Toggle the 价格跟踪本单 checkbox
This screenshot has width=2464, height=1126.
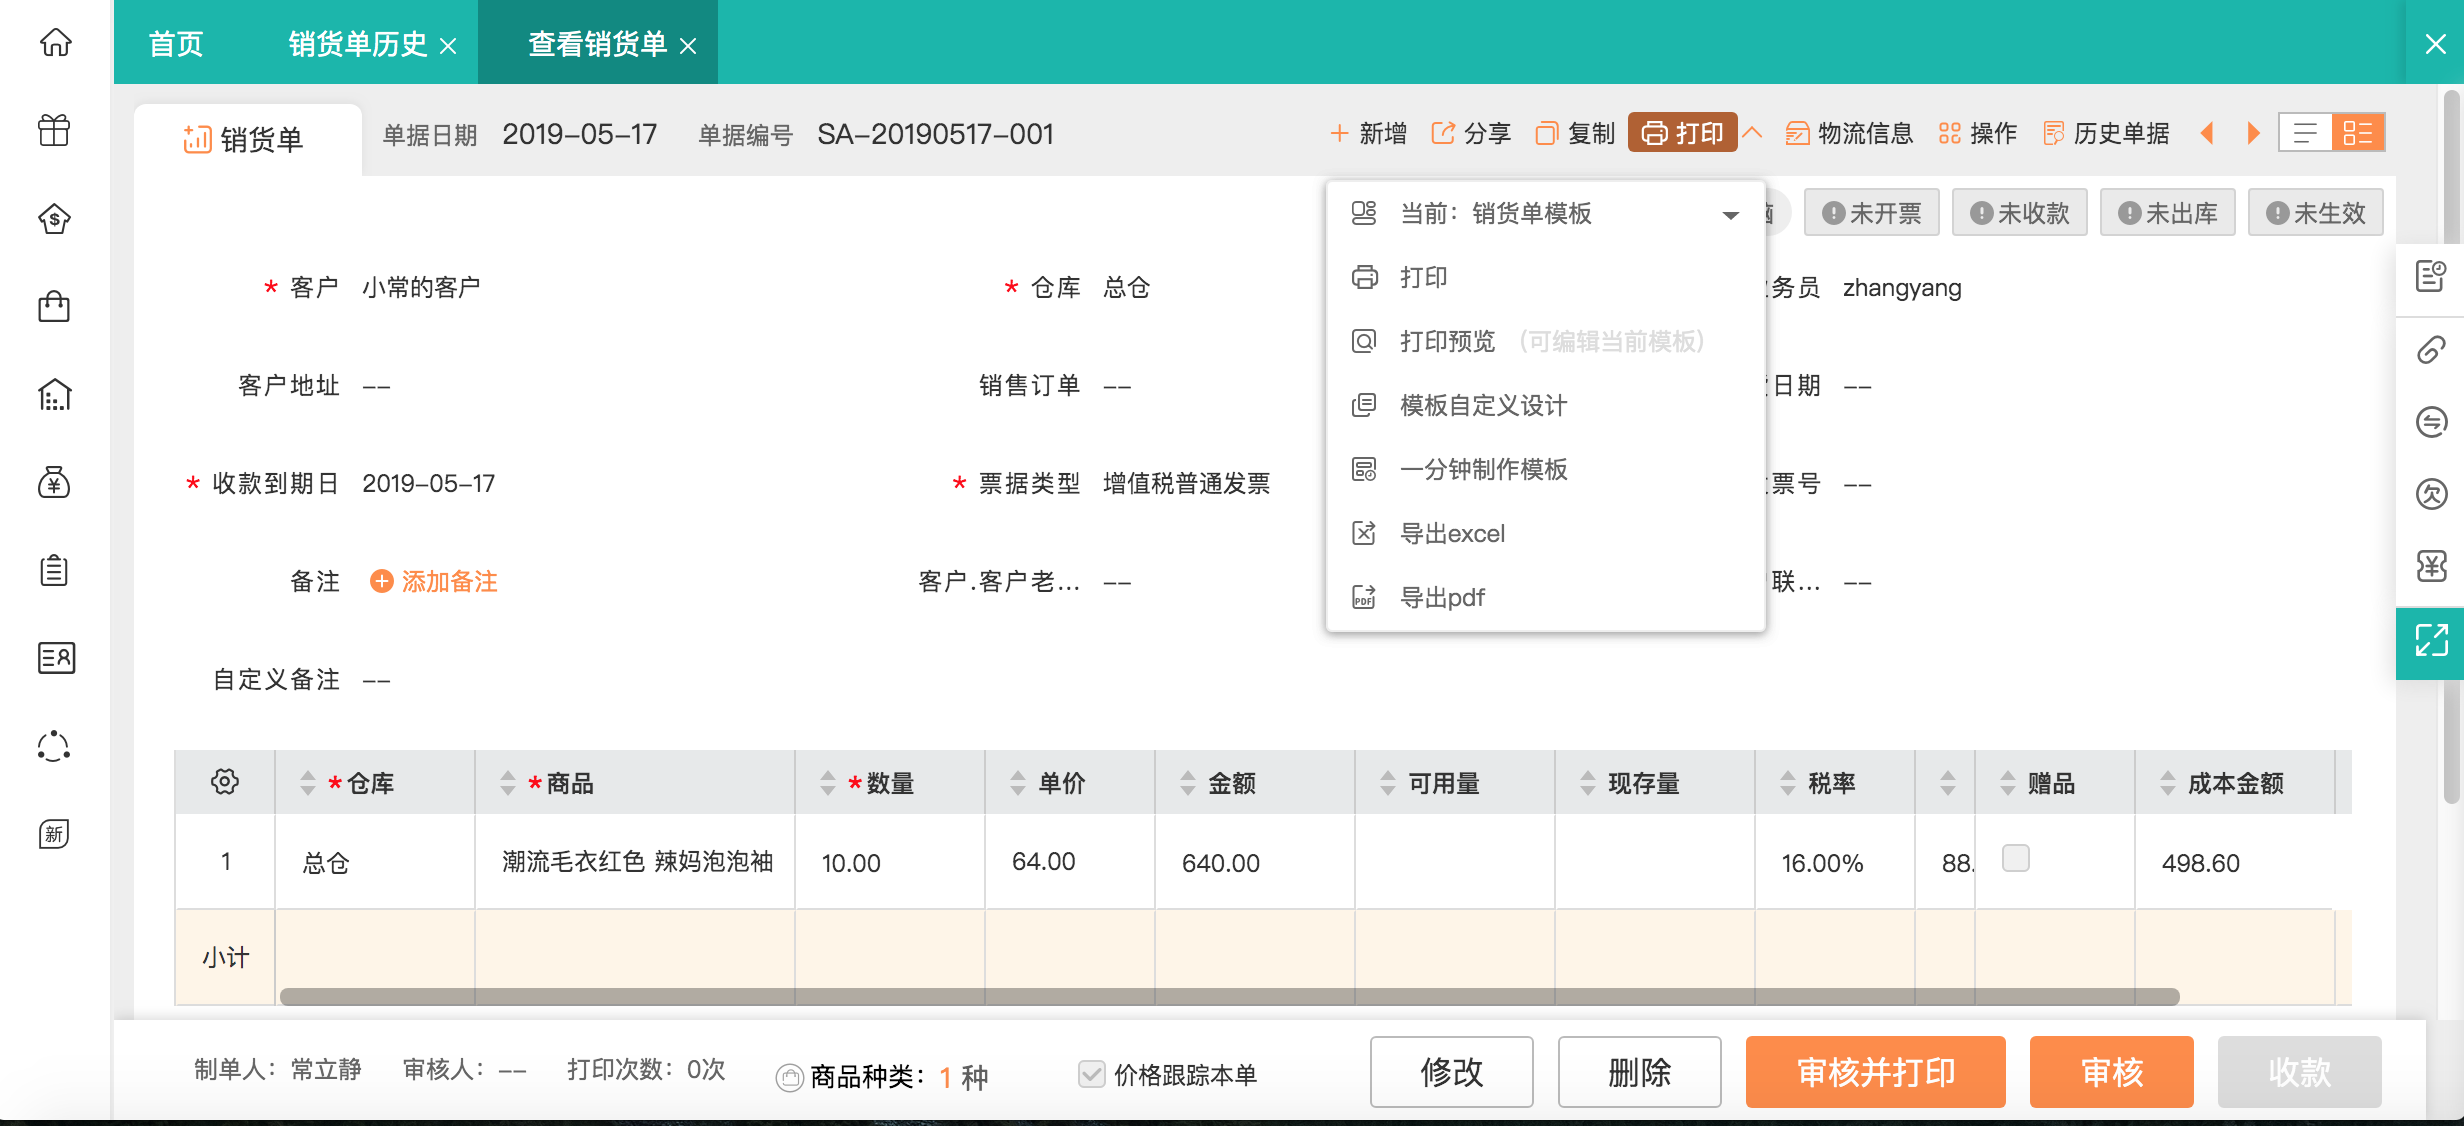click(x=1089, y=1074)
